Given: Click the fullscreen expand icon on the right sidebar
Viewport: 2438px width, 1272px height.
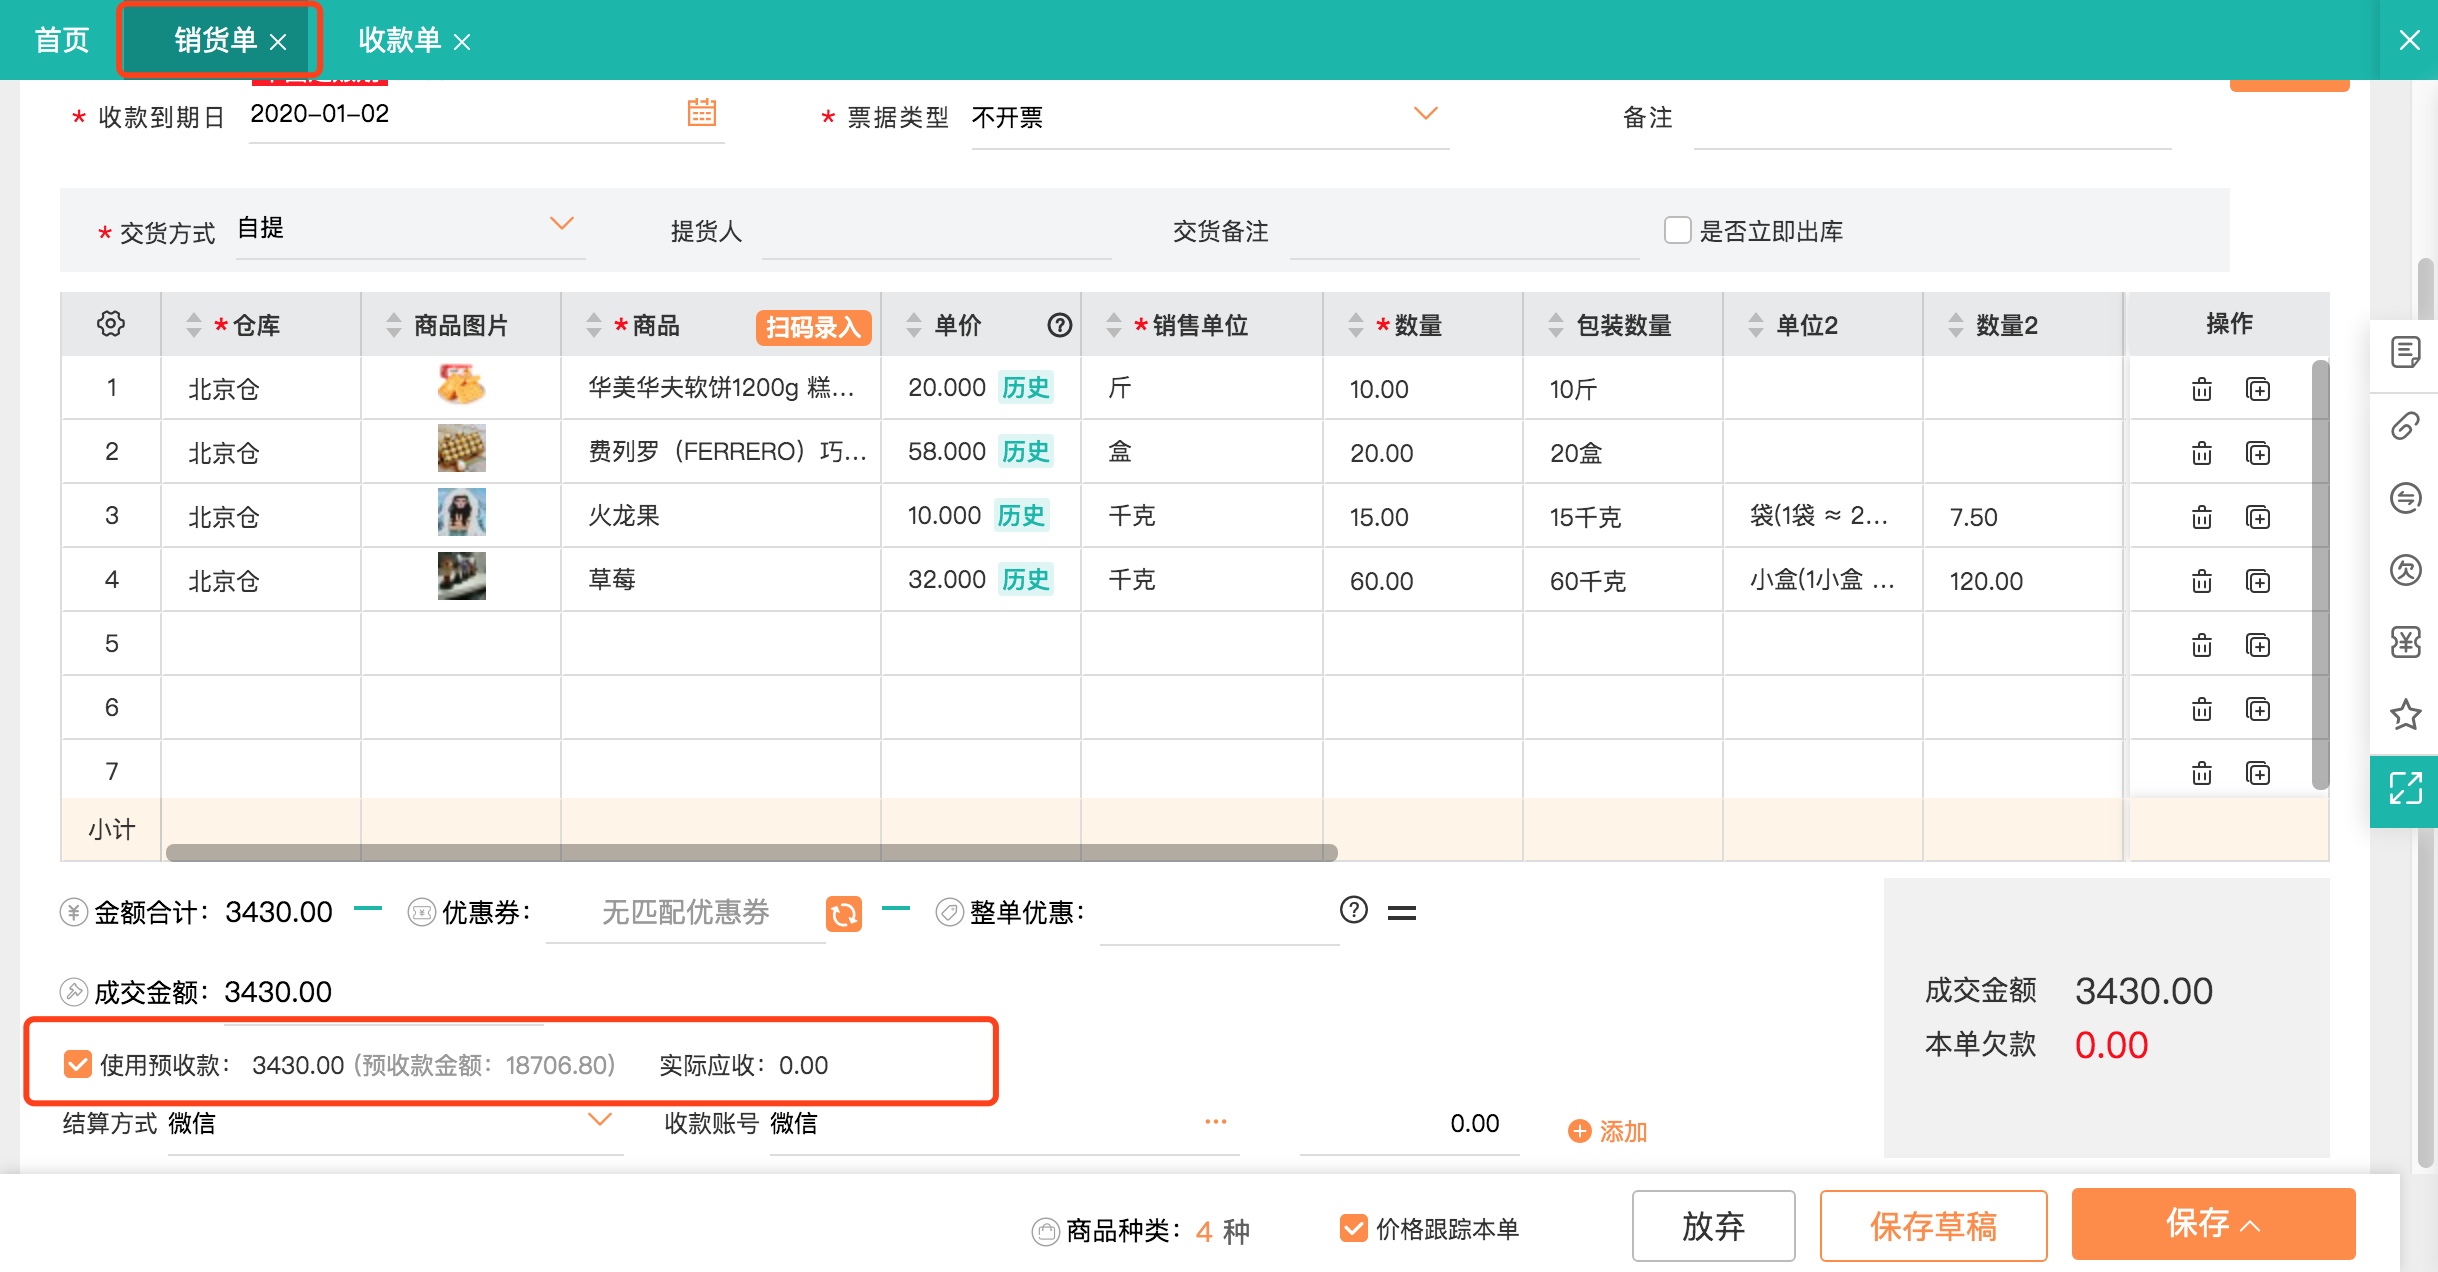Looking at the screenshot, I should pyautogui.click(x=2406, y=788).
